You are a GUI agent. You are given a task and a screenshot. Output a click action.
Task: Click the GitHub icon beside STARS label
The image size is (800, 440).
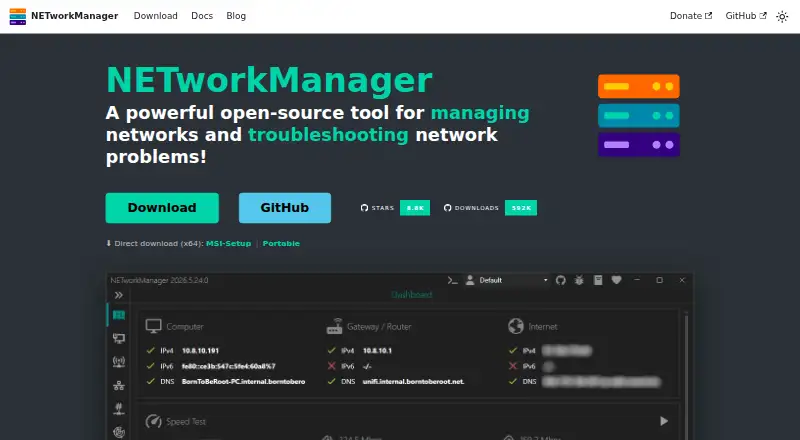click(x=364, y=208)
